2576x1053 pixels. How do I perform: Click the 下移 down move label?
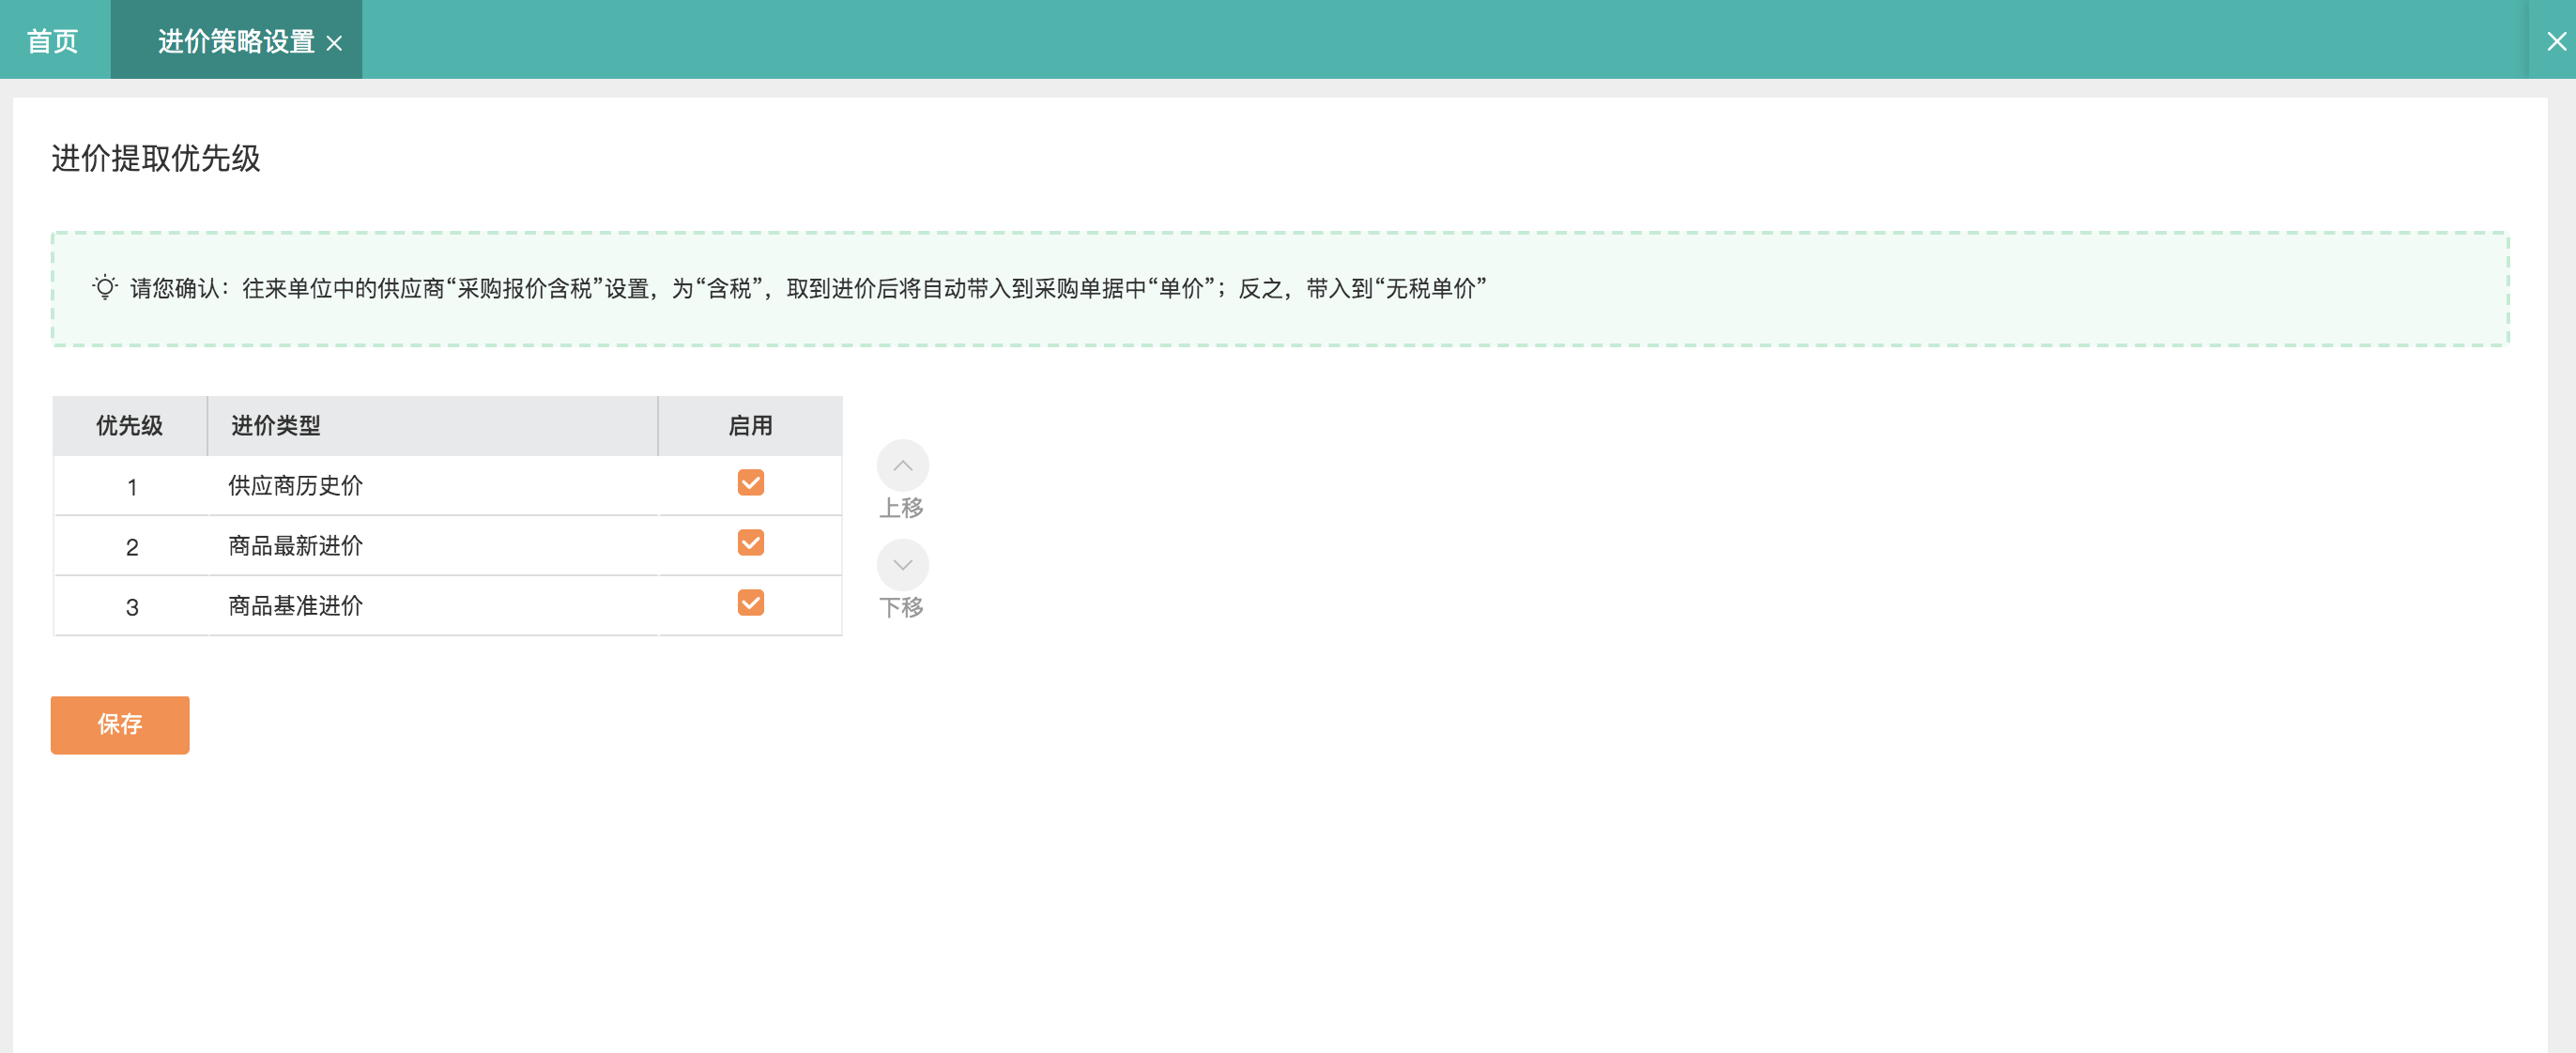point(903,608)
